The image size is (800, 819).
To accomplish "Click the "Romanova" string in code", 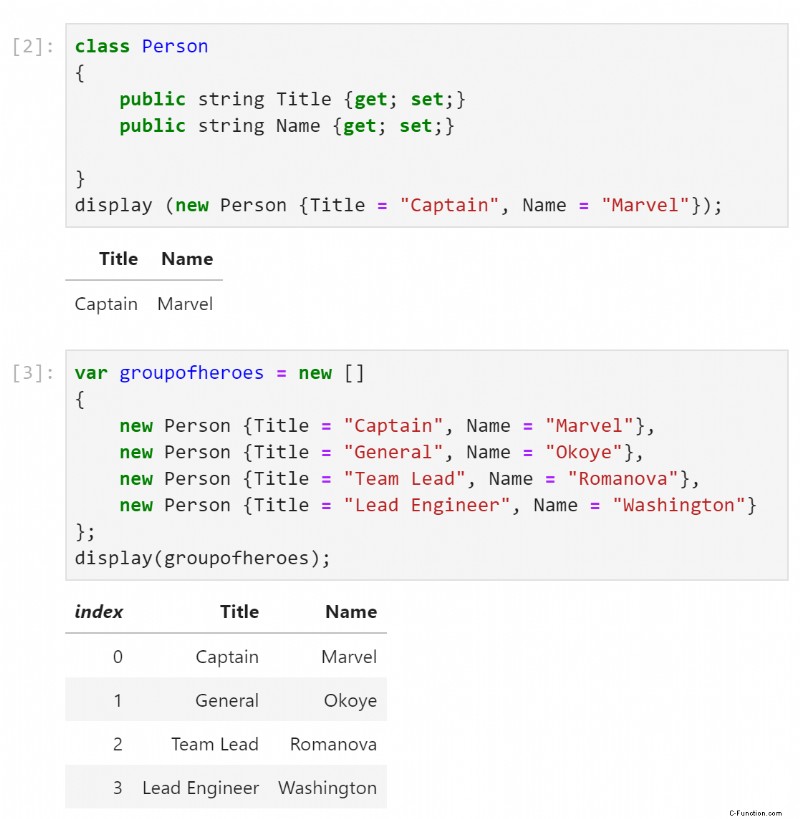I will (622, 479).
